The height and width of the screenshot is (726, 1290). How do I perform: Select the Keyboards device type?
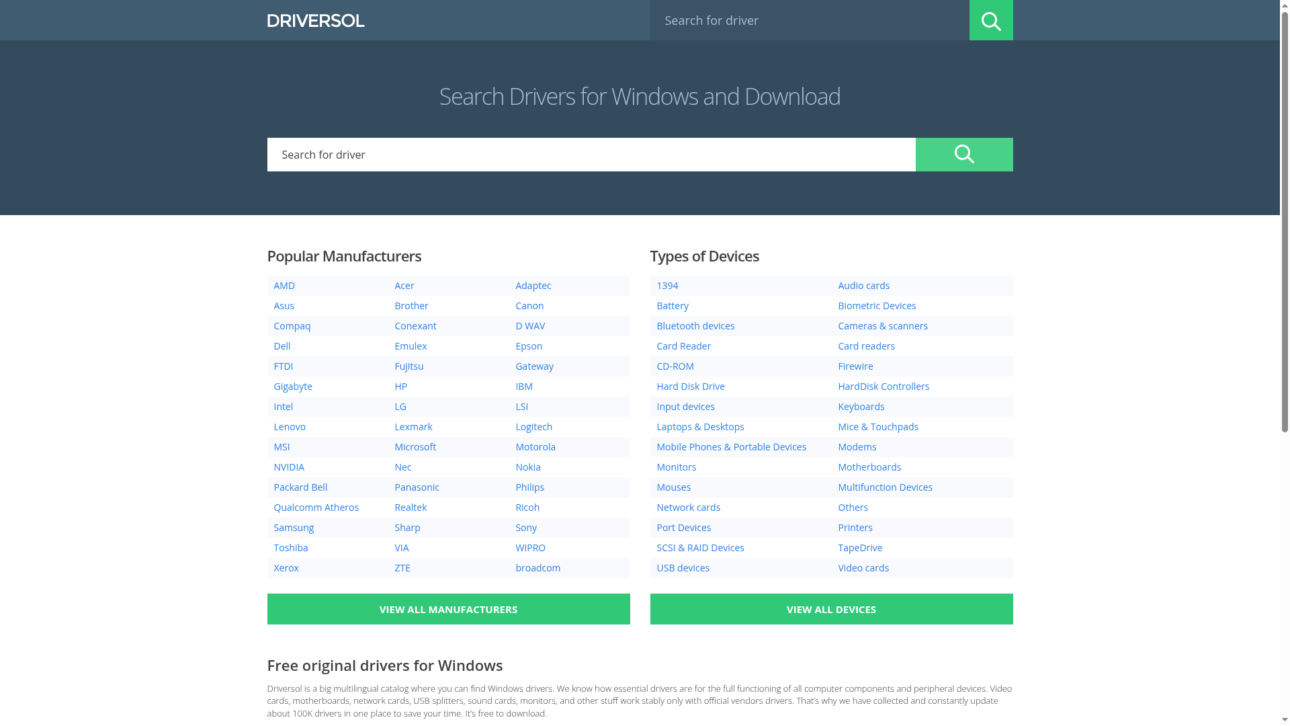point(861,406)
